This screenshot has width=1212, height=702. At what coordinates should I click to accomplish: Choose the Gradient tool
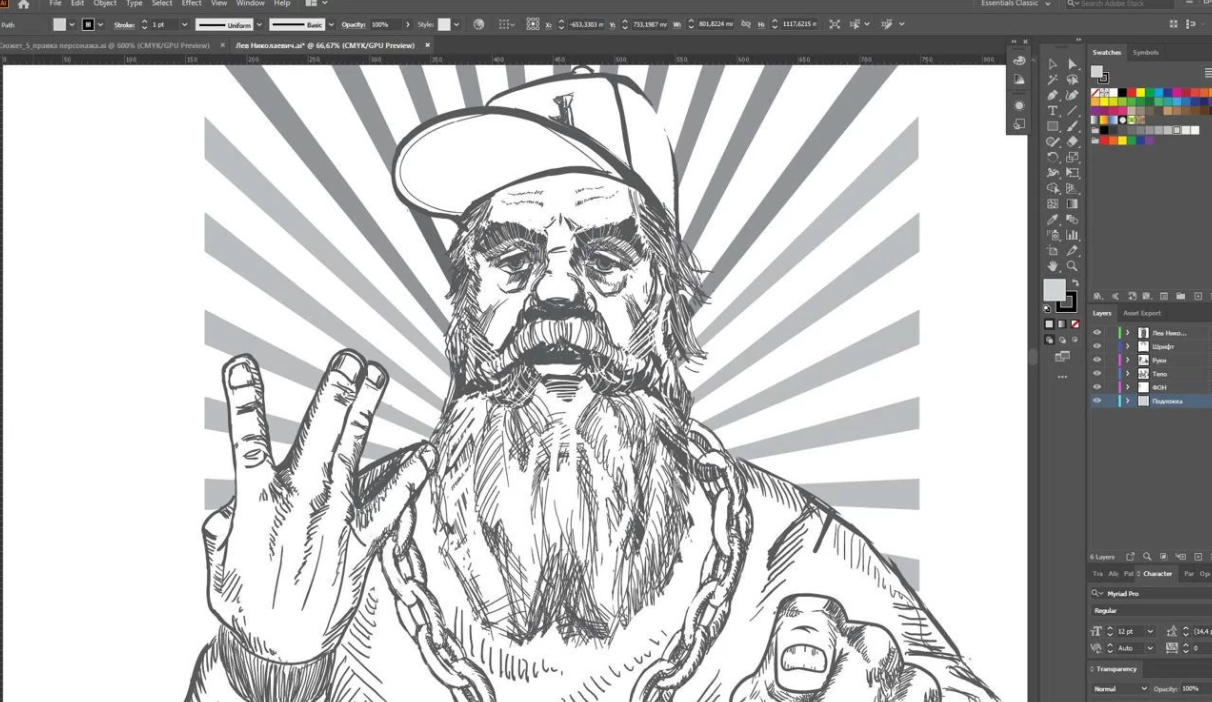1072,204
